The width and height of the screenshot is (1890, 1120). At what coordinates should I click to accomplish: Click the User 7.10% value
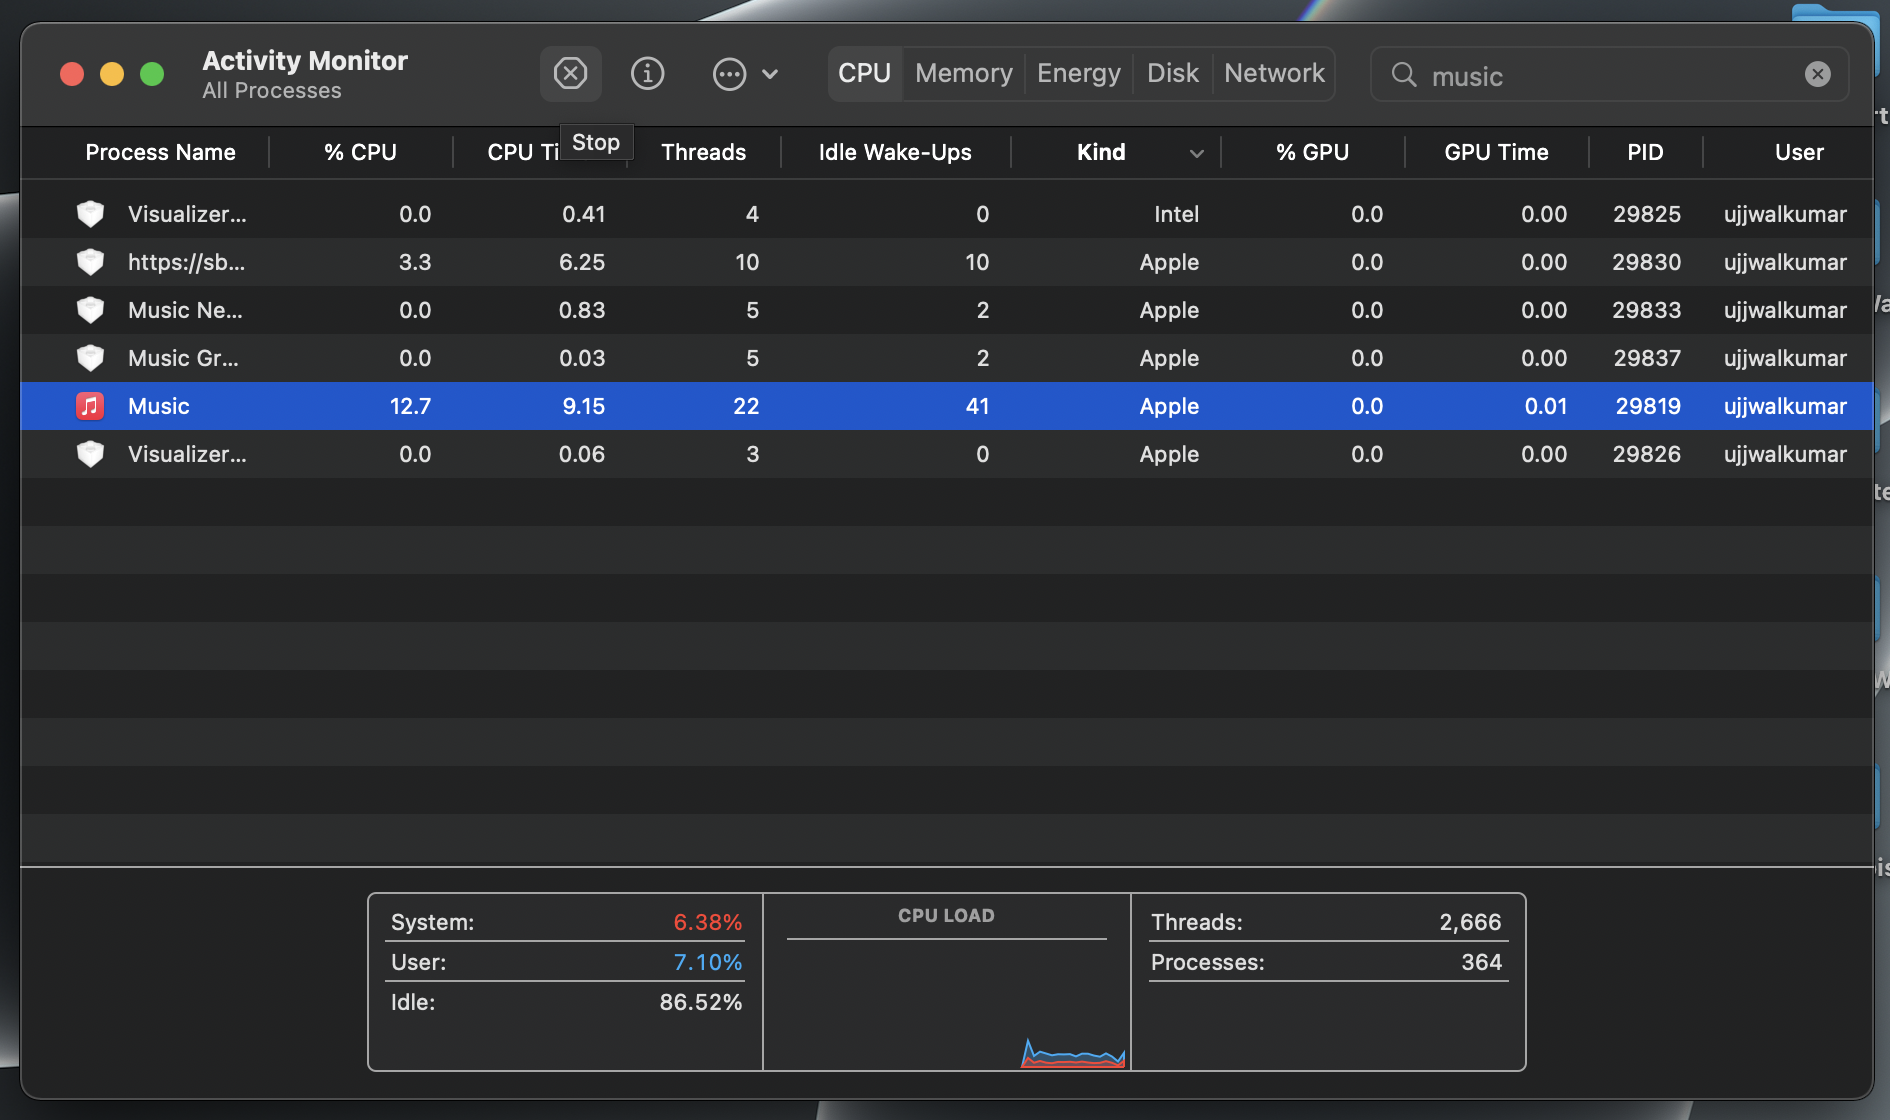[707, 962]
